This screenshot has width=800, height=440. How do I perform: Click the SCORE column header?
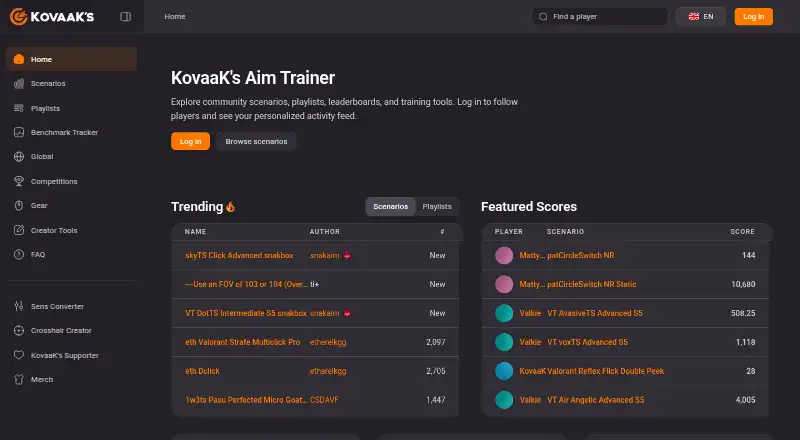pyautogui.click(x=742, y=232)
